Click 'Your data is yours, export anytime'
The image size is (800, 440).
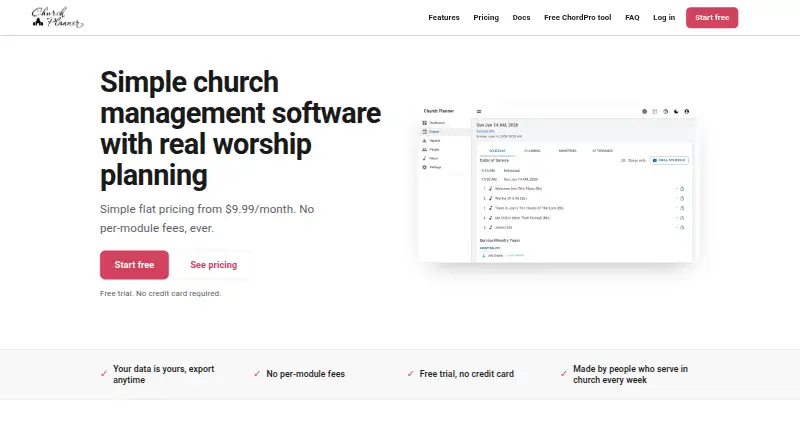(164, 374)
